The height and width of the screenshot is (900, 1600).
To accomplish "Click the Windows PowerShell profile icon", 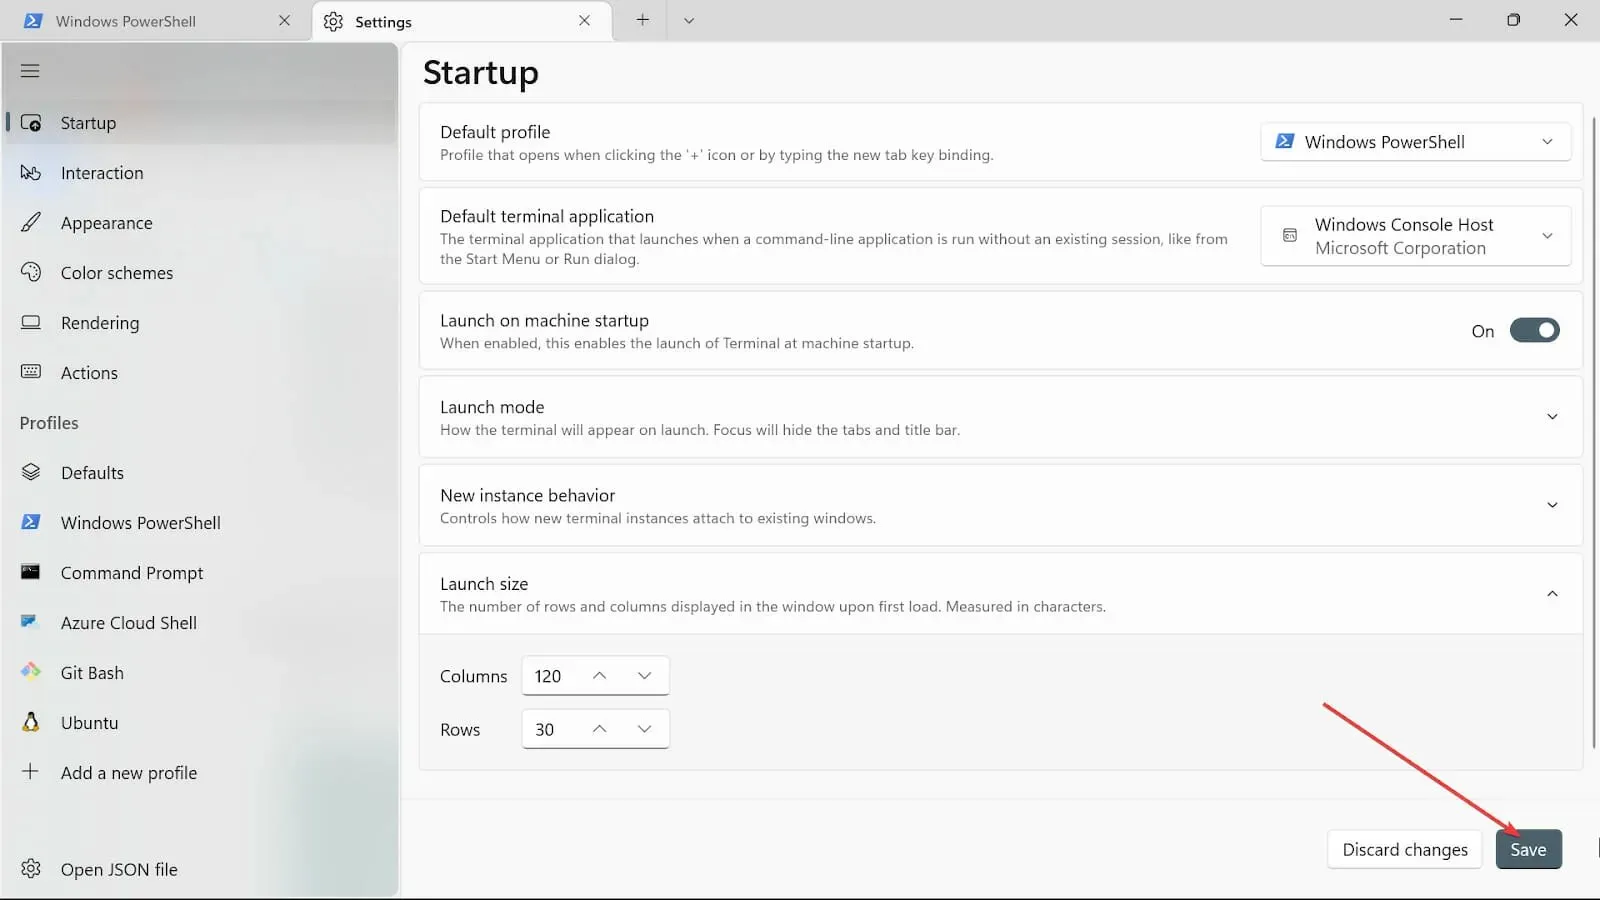I will (x=31, y=522).
